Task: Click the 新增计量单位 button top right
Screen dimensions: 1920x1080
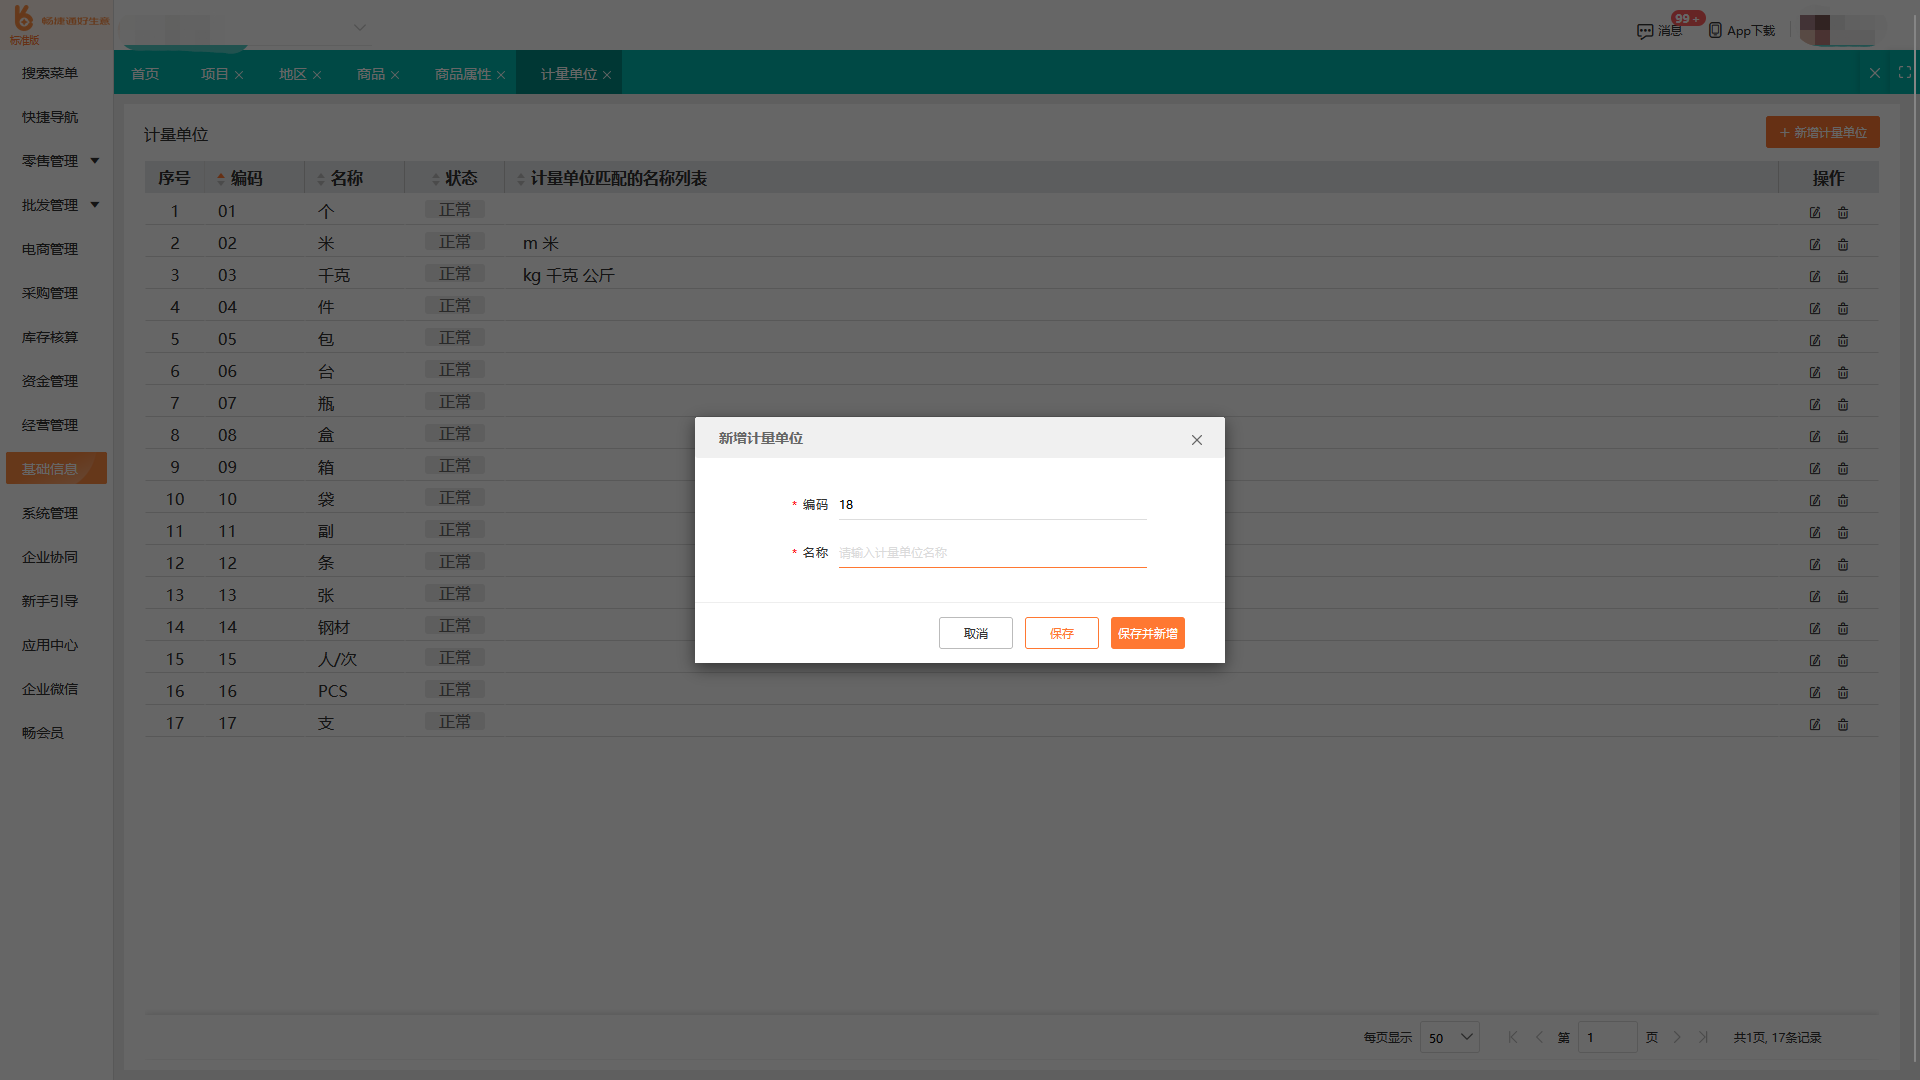Action: click(1822, 132)
